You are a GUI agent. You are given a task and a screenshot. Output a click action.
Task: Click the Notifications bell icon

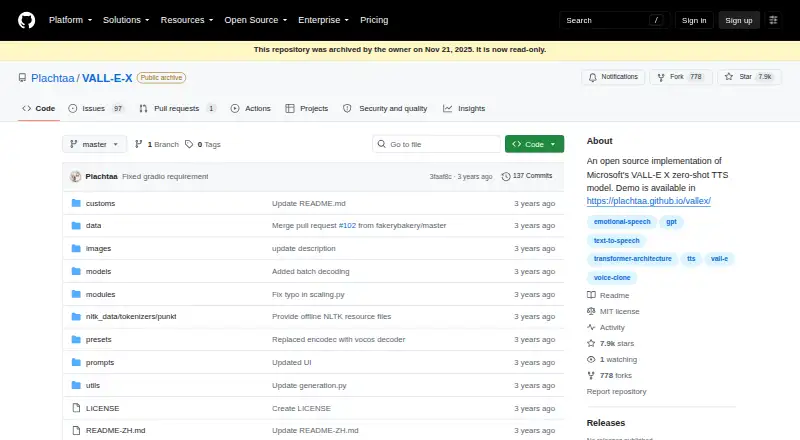click(x=592, y=77)
